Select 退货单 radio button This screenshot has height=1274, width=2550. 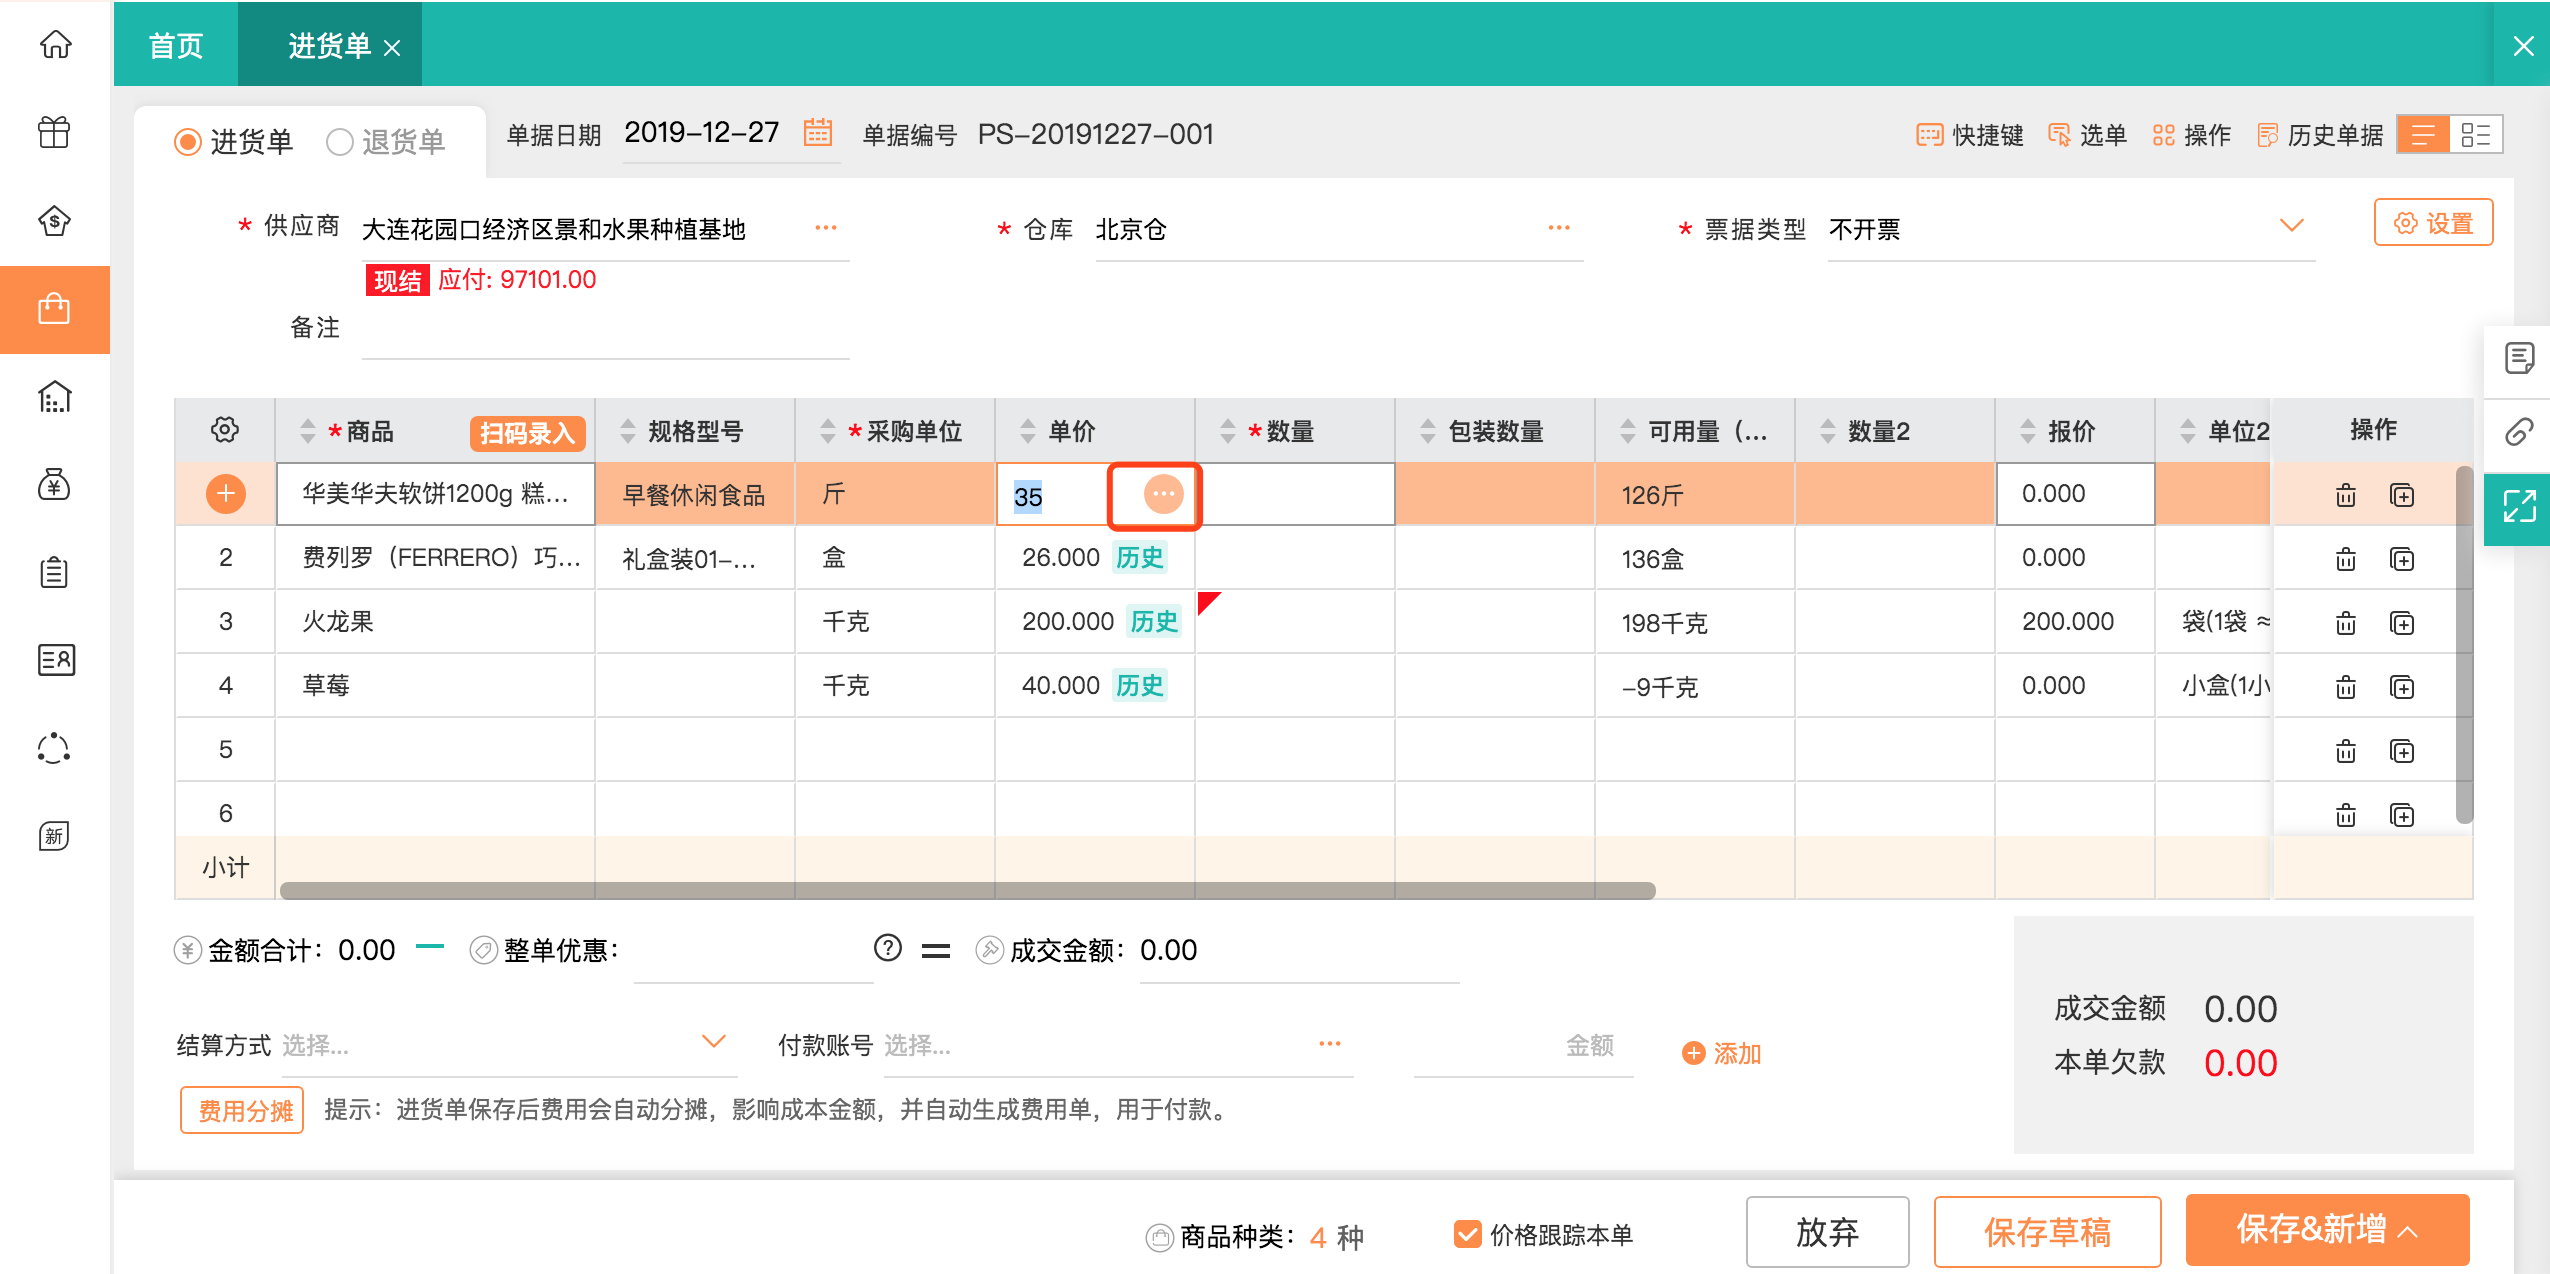point(342,138)
